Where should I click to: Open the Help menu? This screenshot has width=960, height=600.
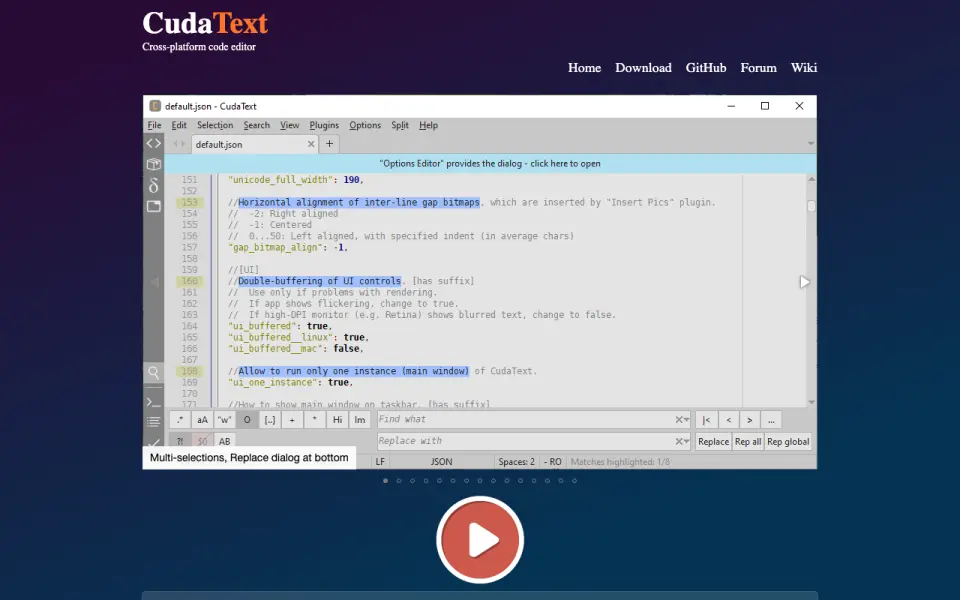429,125
